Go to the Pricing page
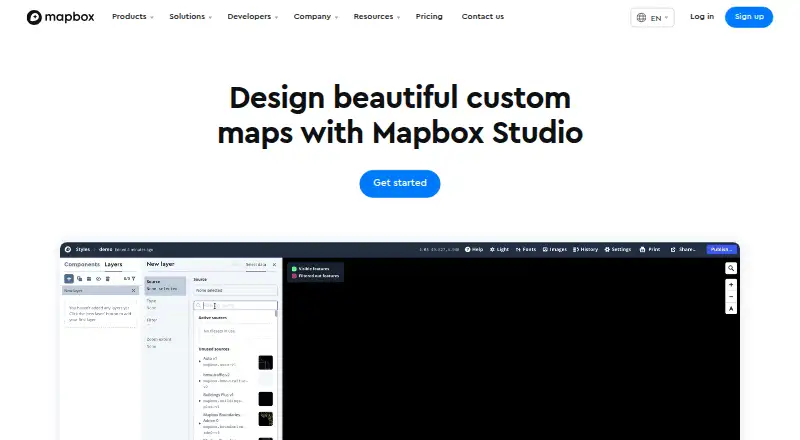 (x=429, y=16)
